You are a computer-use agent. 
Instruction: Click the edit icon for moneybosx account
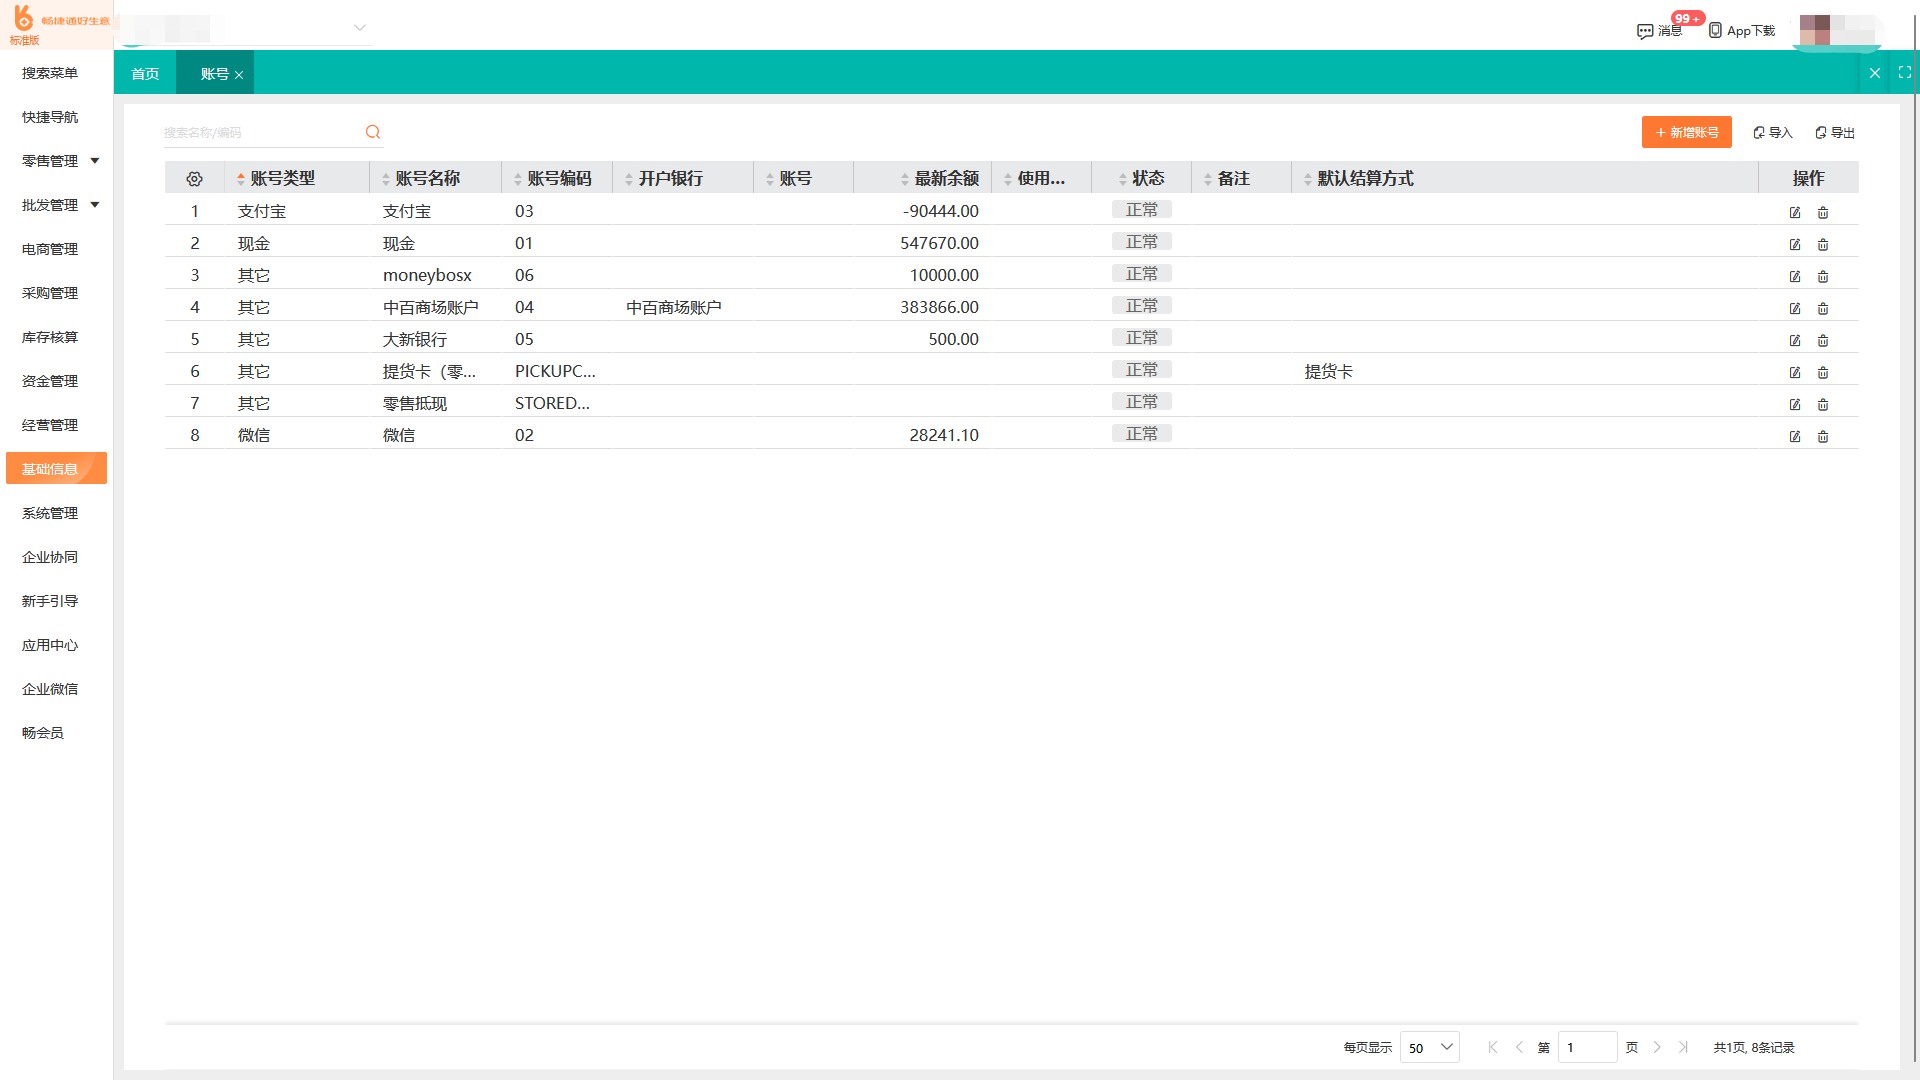point(1796,274)
